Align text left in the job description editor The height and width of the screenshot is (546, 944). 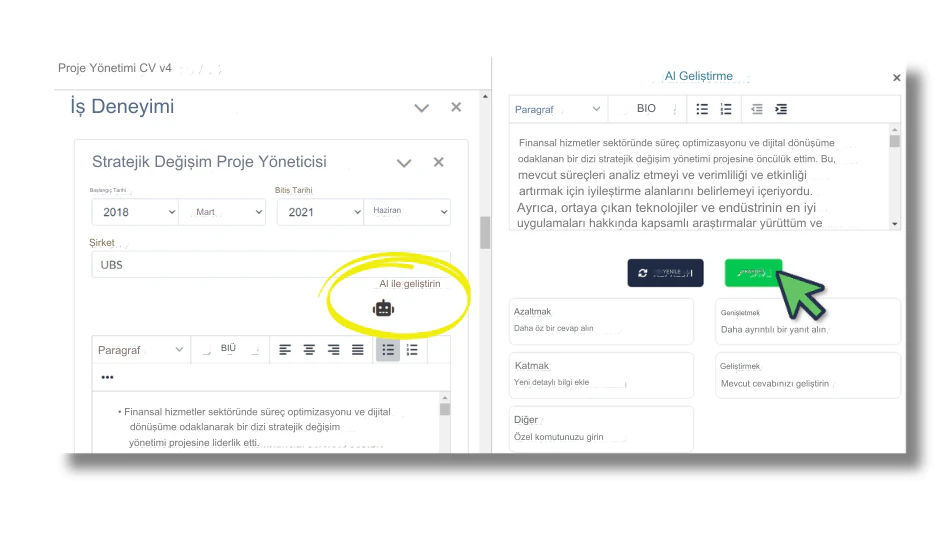tap(285, 350)
